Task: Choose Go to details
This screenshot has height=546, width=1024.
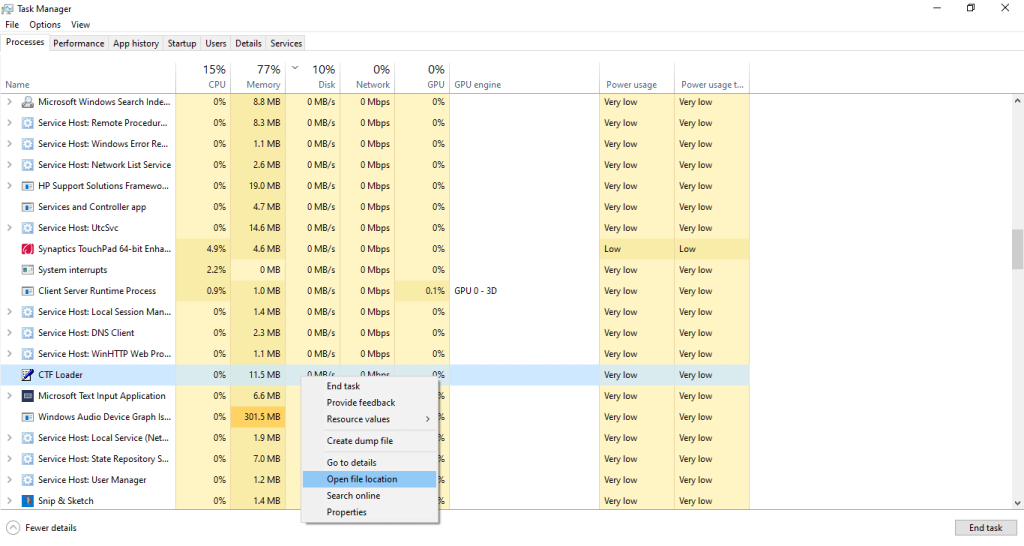Action: point(370,462)
